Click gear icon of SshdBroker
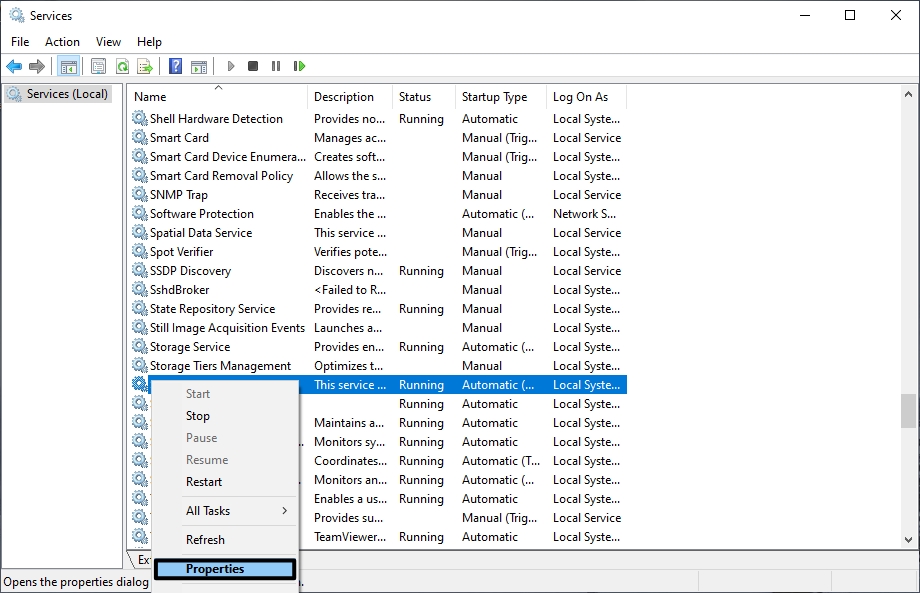Viewport: 920px width, 593px height. pyautogui.click(x=140, y=289)
